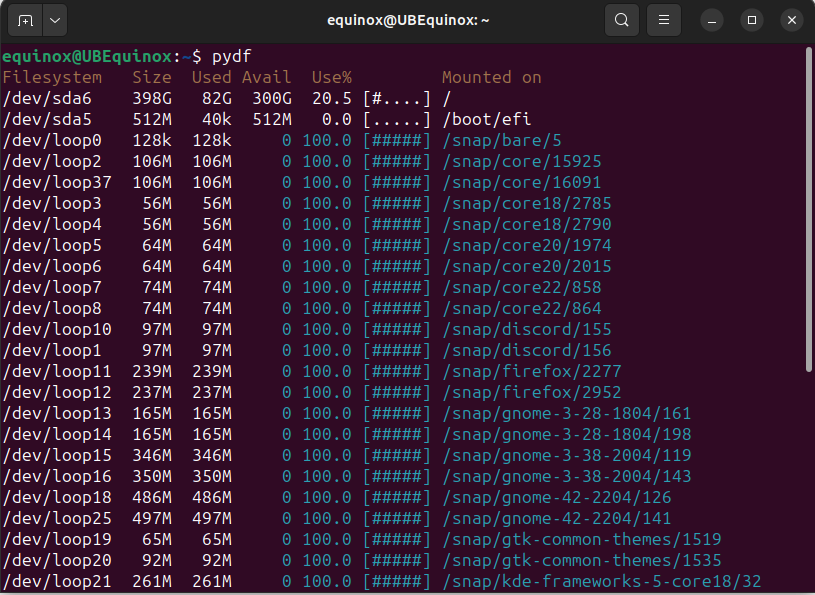Screen dimensions: 815x595
Task: Click the 300G available value
Action: tap(272, 98)
